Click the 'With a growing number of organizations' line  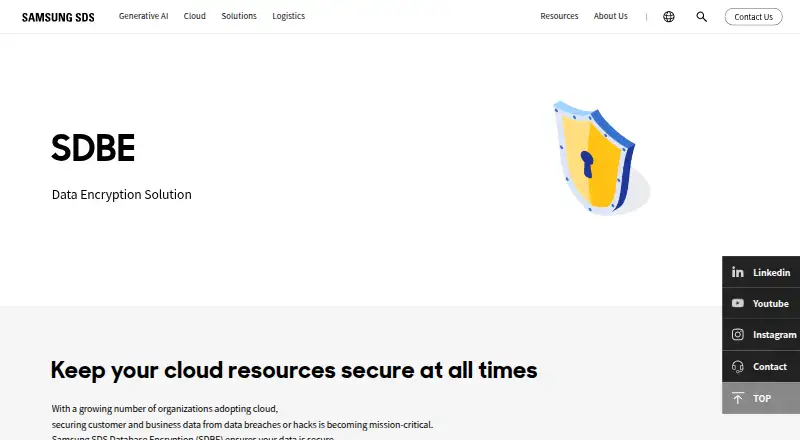click(x=165, y=409)
